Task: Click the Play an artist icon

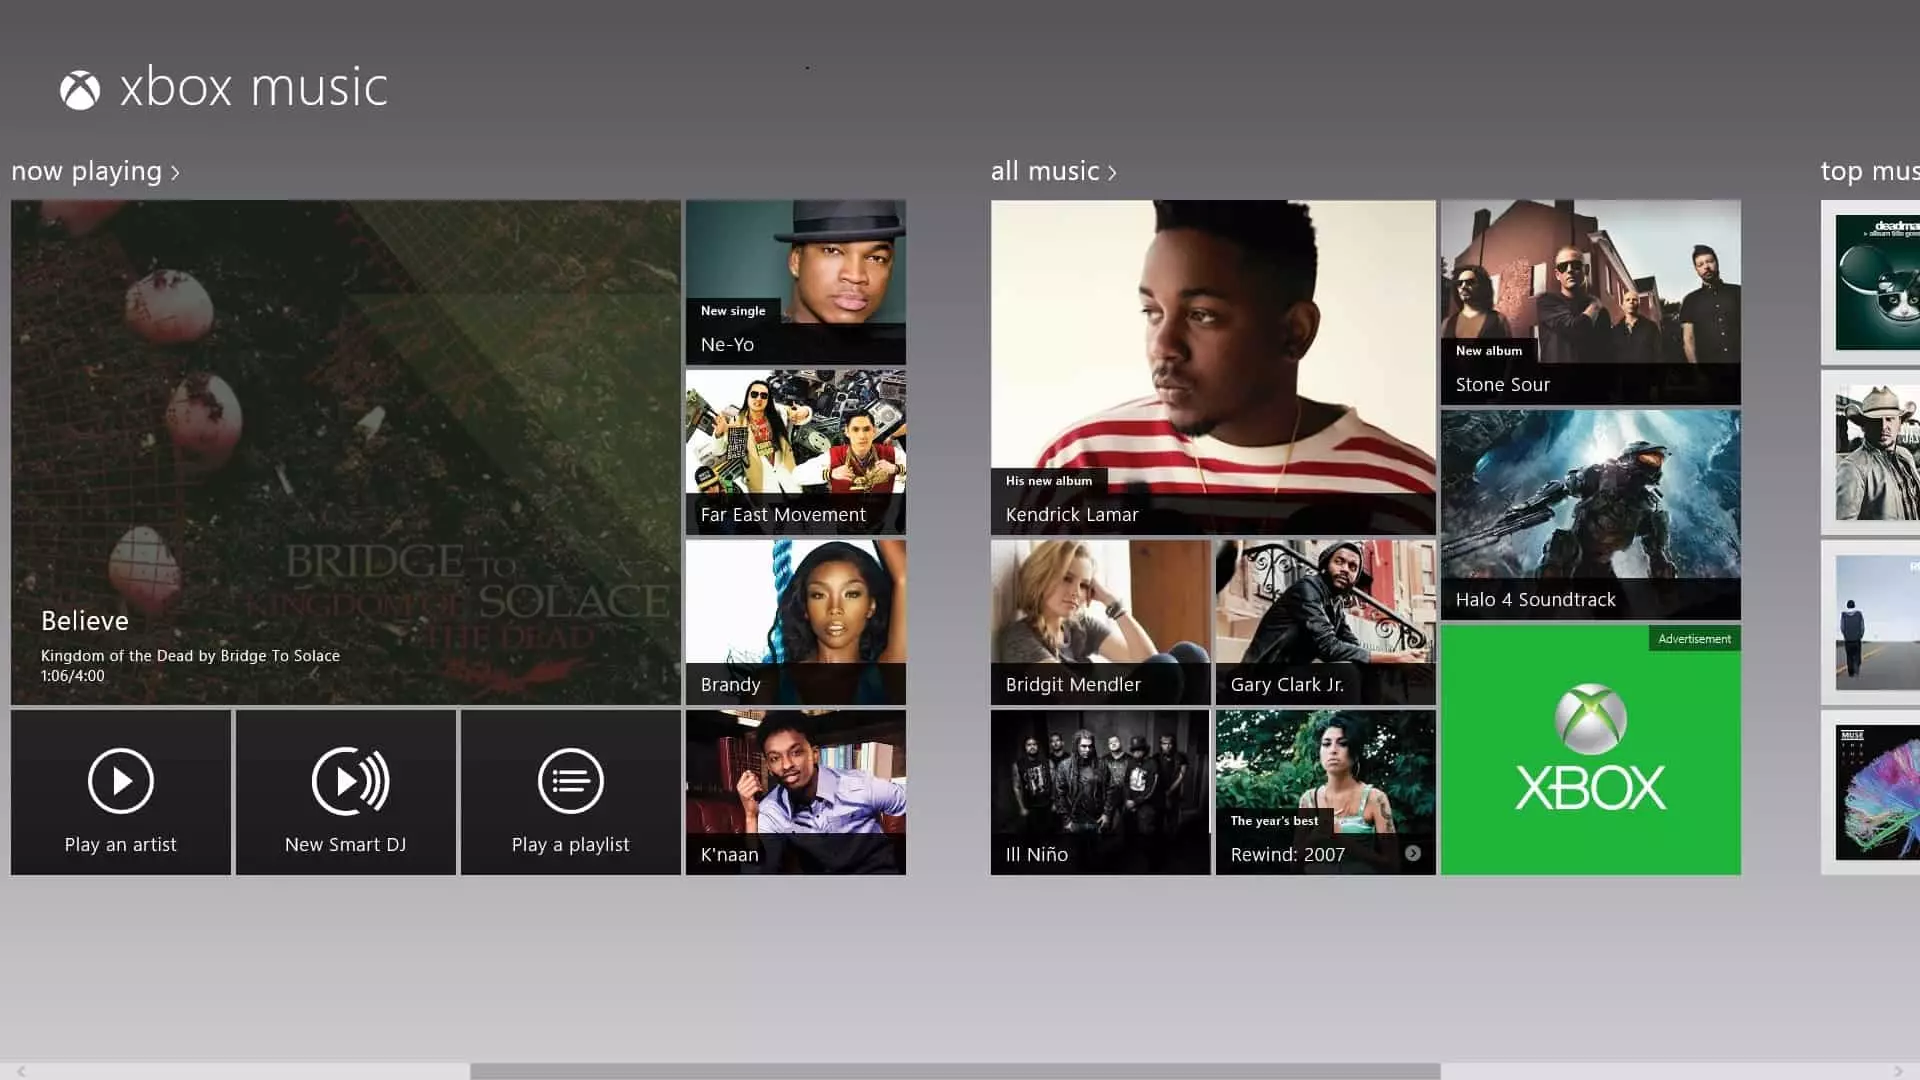Action: coord(120,781)
